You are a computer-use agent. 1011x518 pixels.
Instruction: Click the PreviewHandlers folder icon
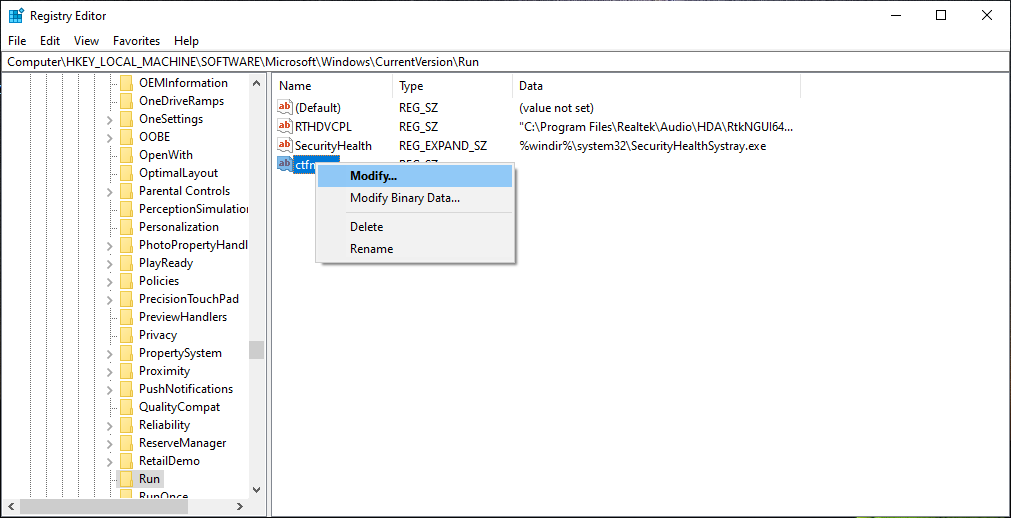pos(126,317)
